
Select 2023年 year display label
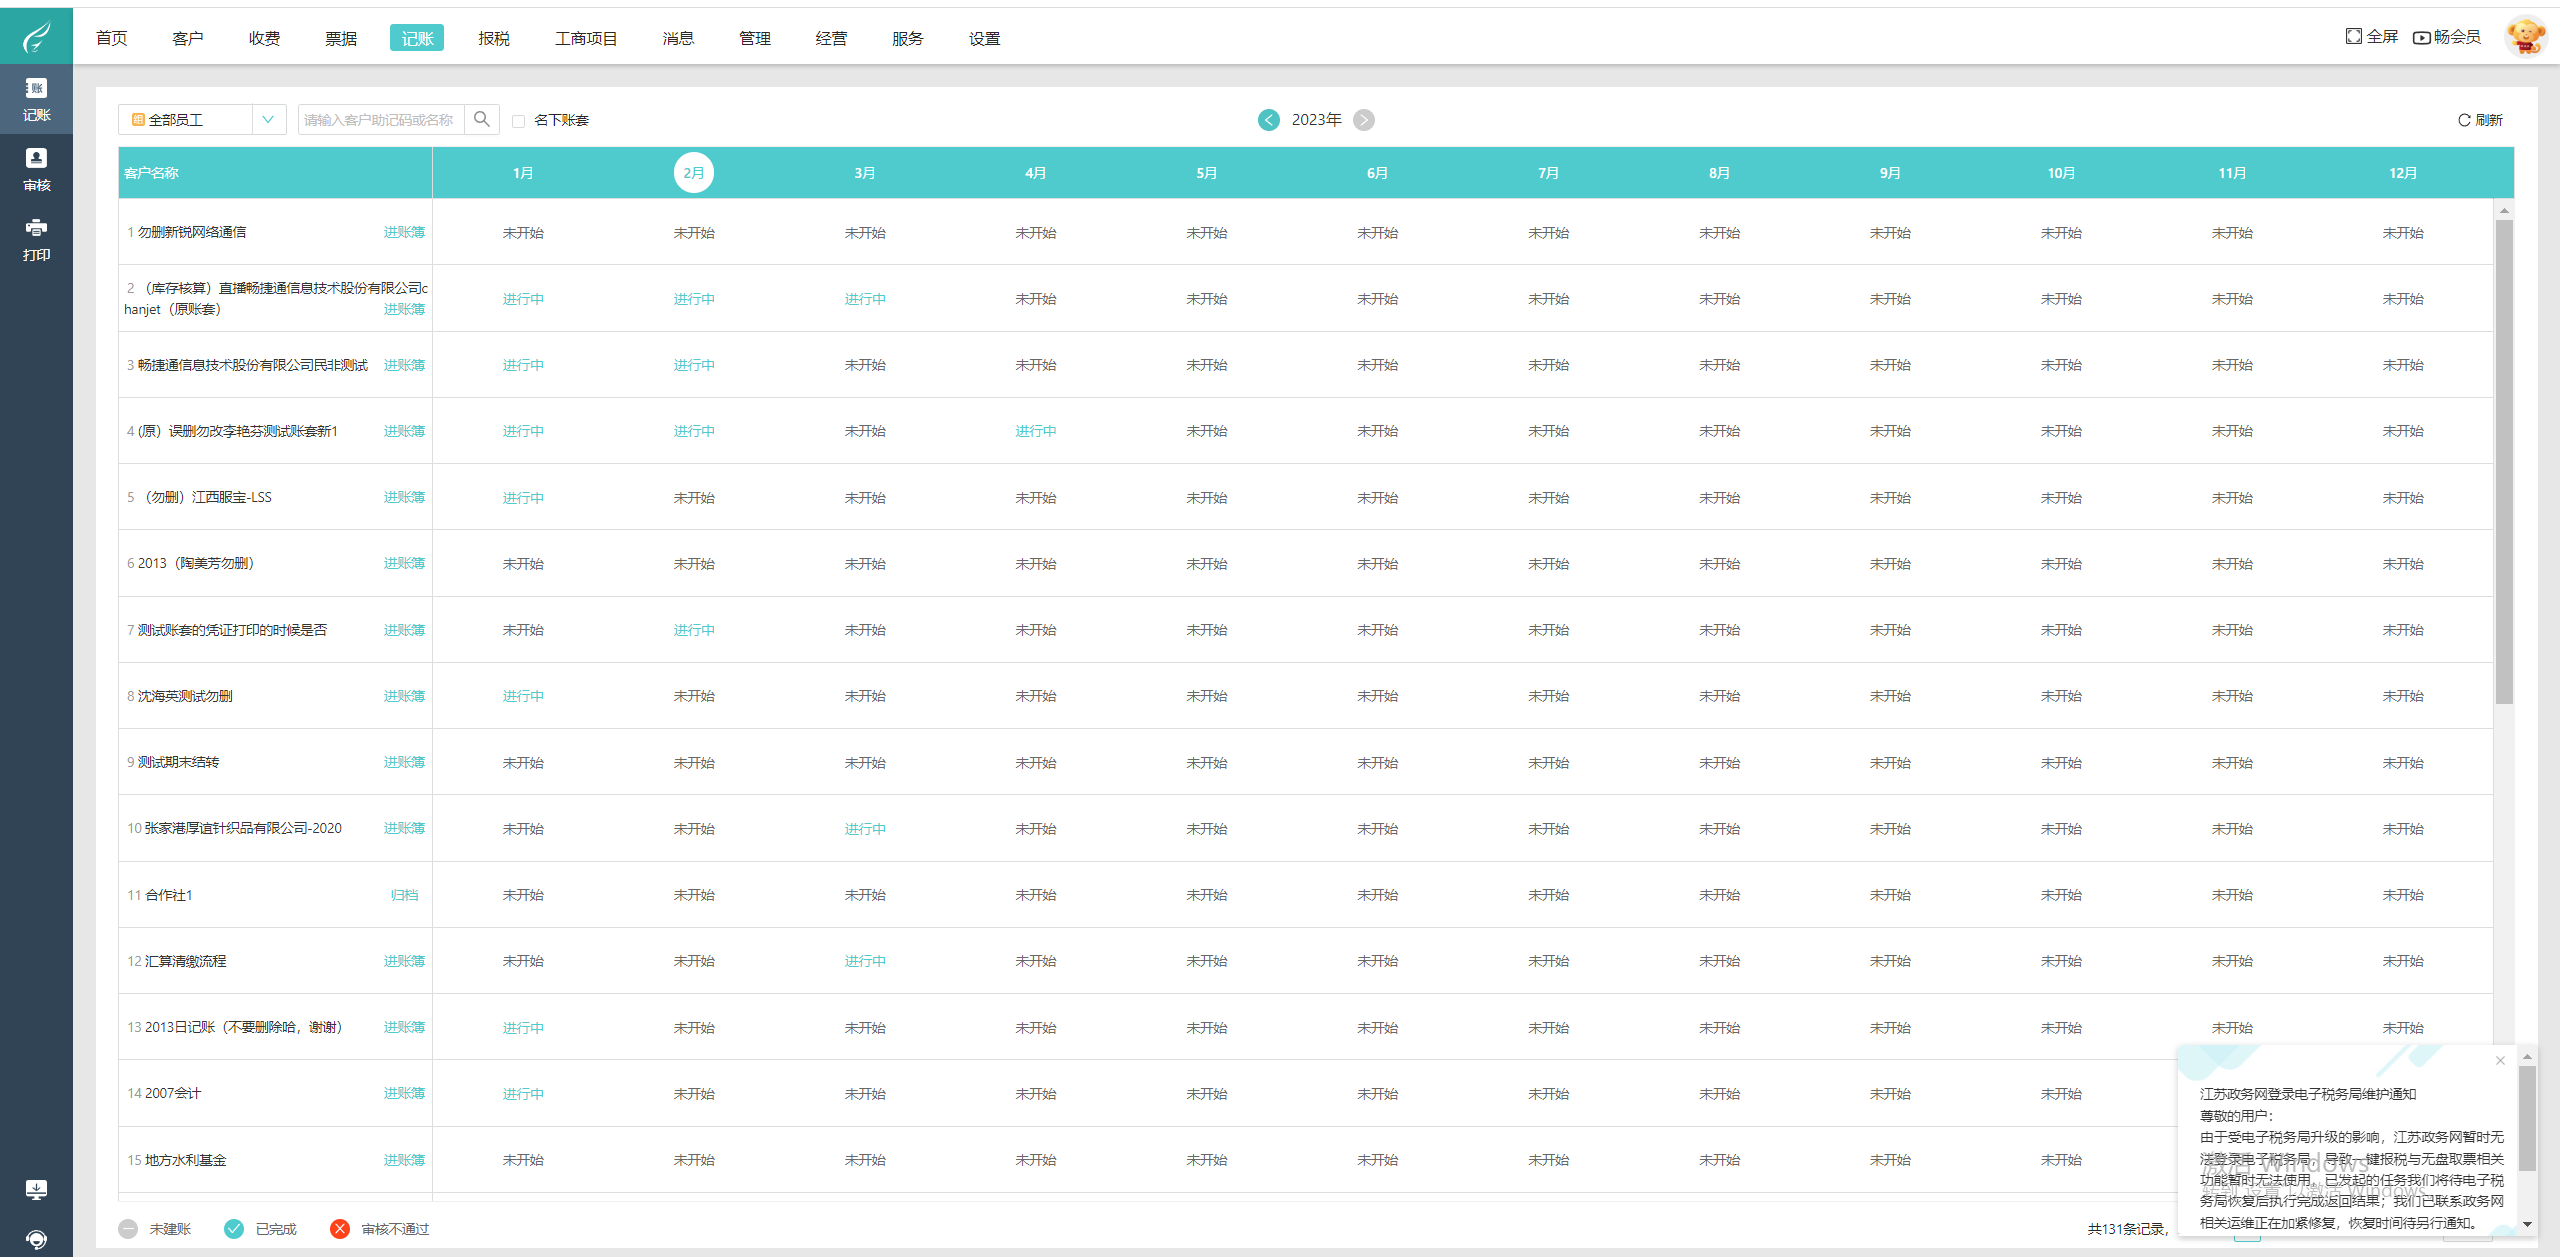(x=1316, y=118)
